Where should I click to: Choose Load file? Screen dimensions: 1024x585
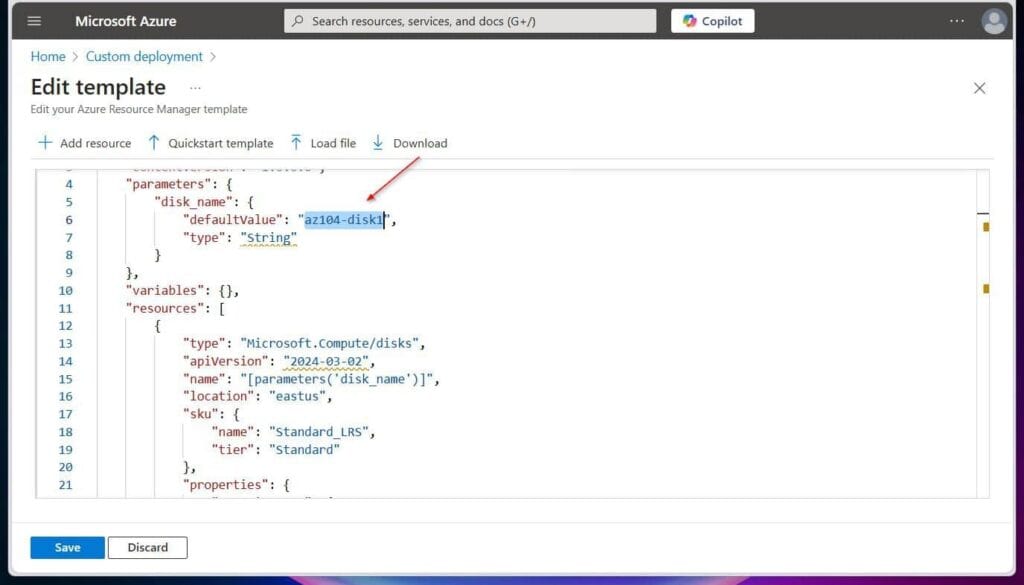[333, 143]
